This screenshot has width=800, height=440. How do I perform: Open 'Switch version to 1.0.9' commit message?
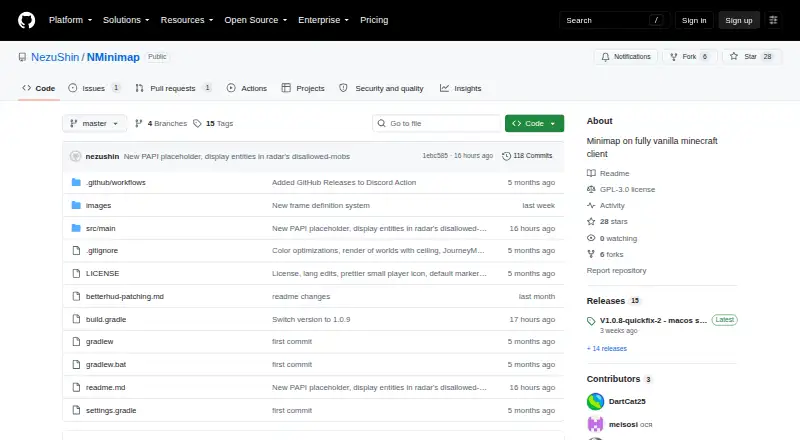tap(311, 320)
